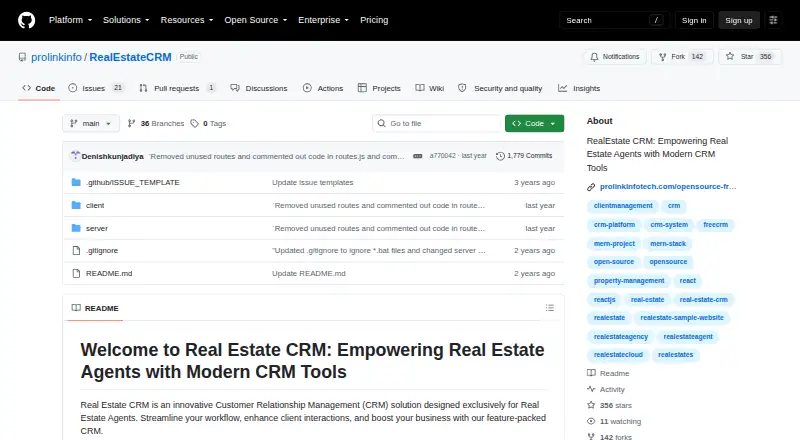Open the Insights tab
This screenshot has height=440, width=800.
579,88
